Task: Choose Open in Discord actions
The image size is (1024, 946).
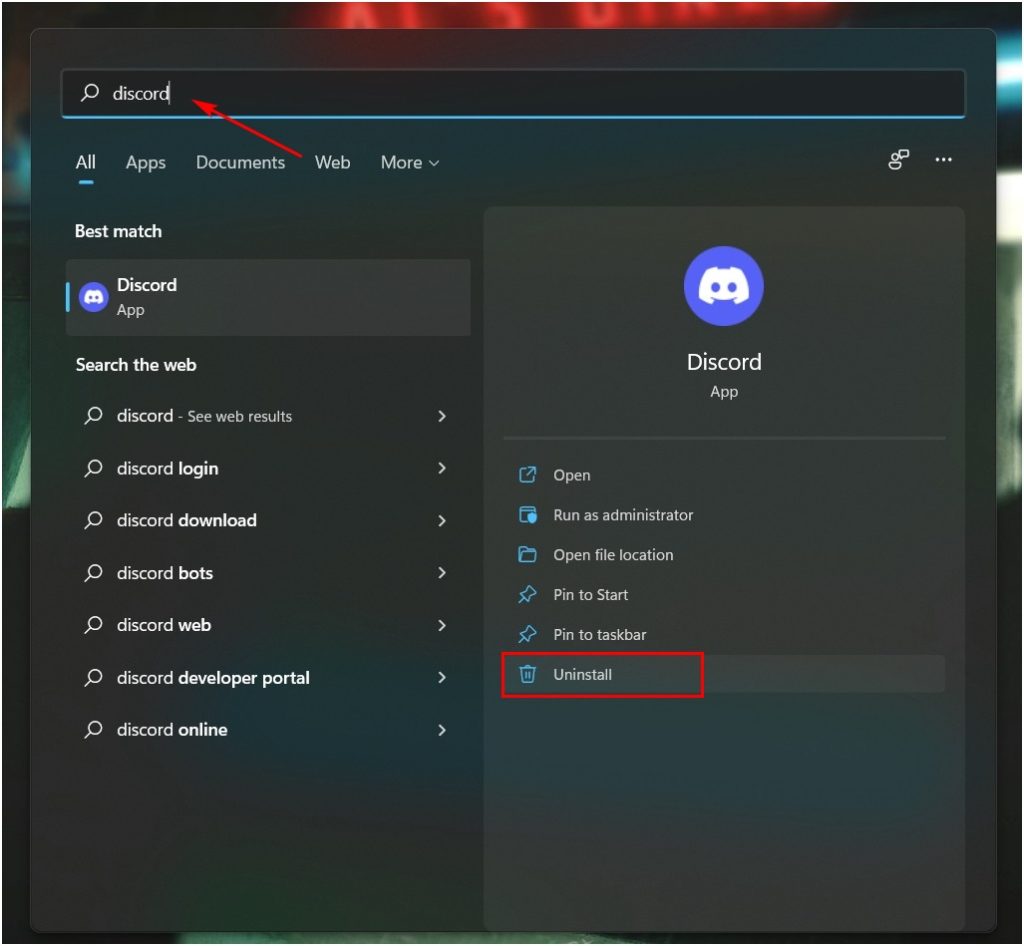Action: (724, 475)
